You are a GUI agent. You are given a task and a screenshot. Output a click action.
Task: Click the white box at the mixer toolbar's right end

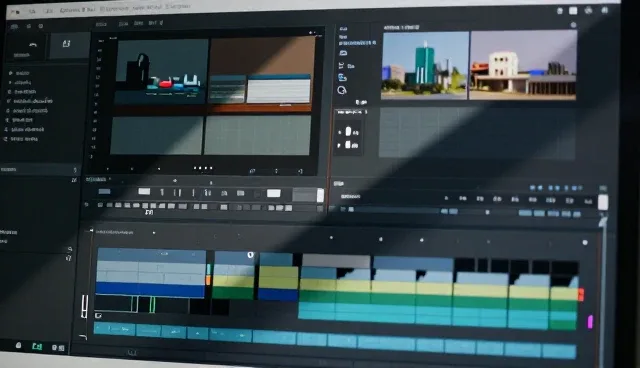coord(320,195)
